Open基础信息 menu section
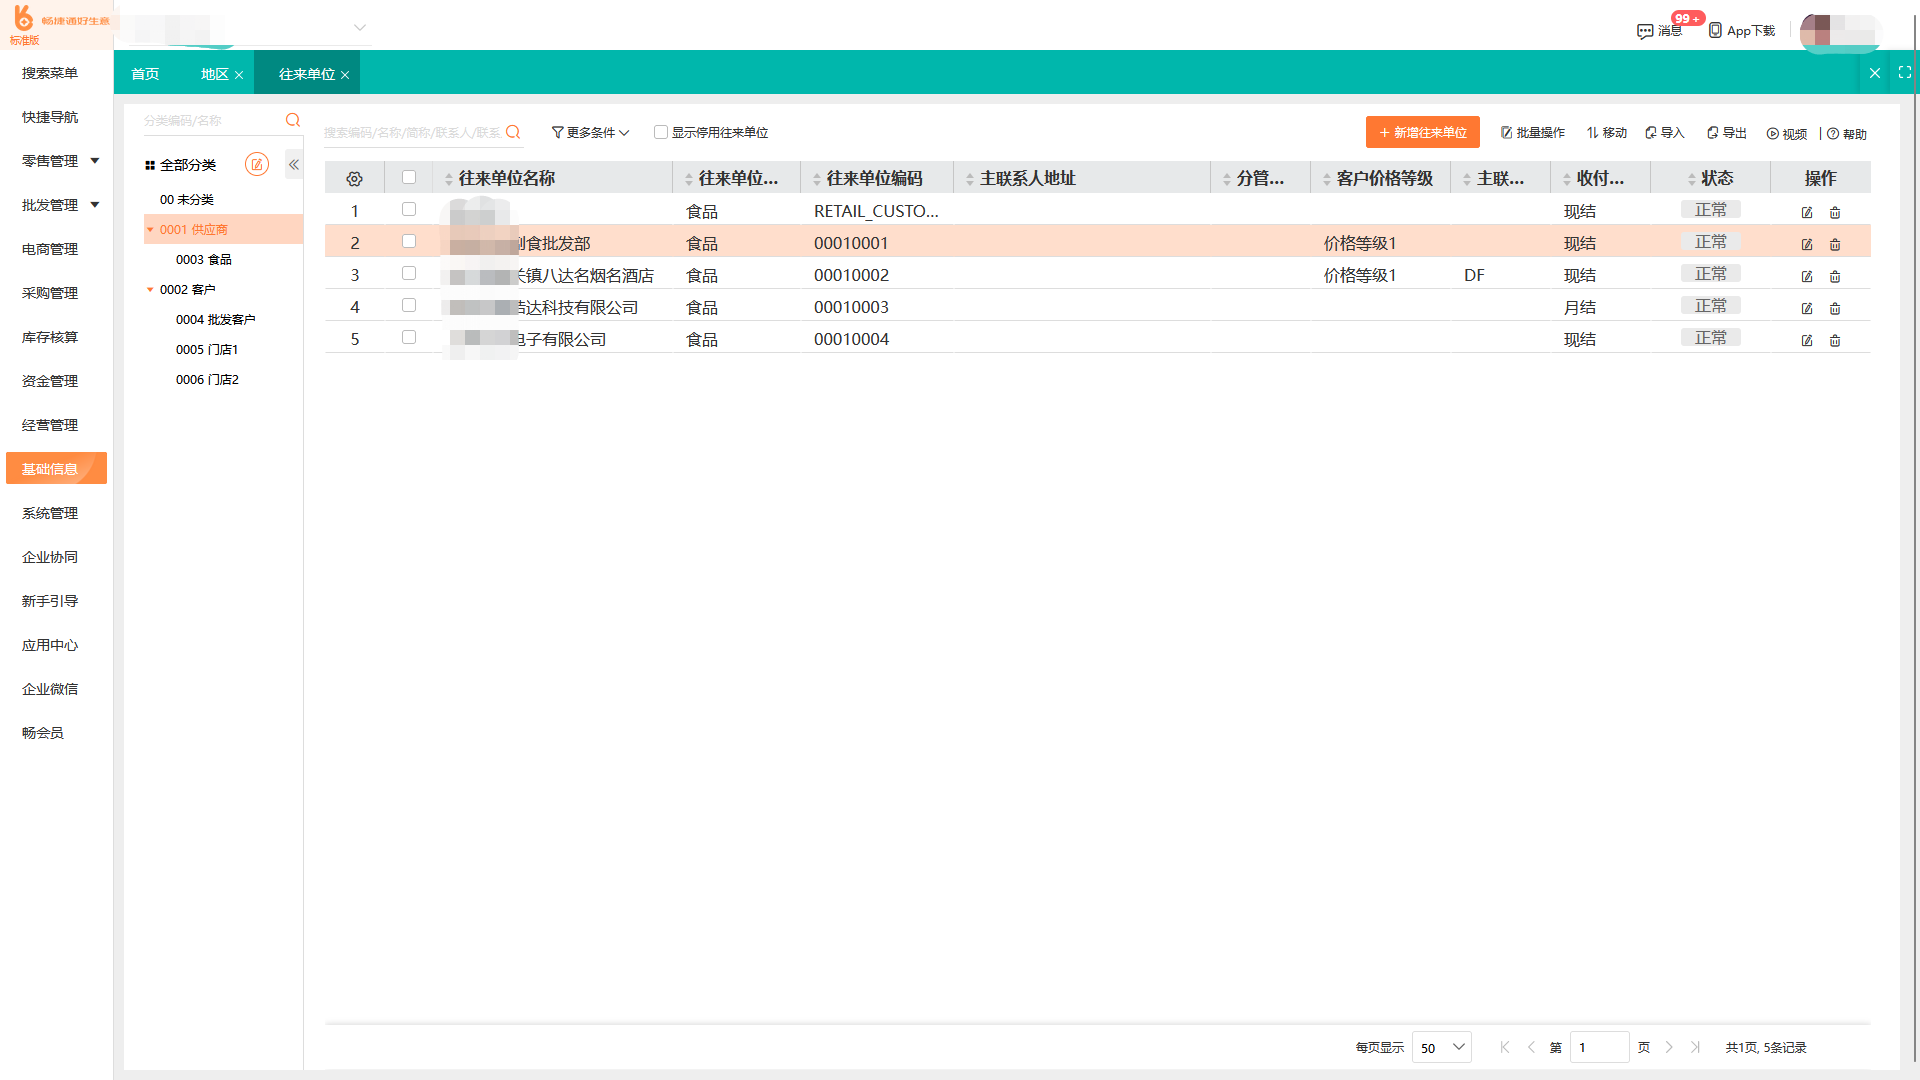 click(x=53, y=468)
